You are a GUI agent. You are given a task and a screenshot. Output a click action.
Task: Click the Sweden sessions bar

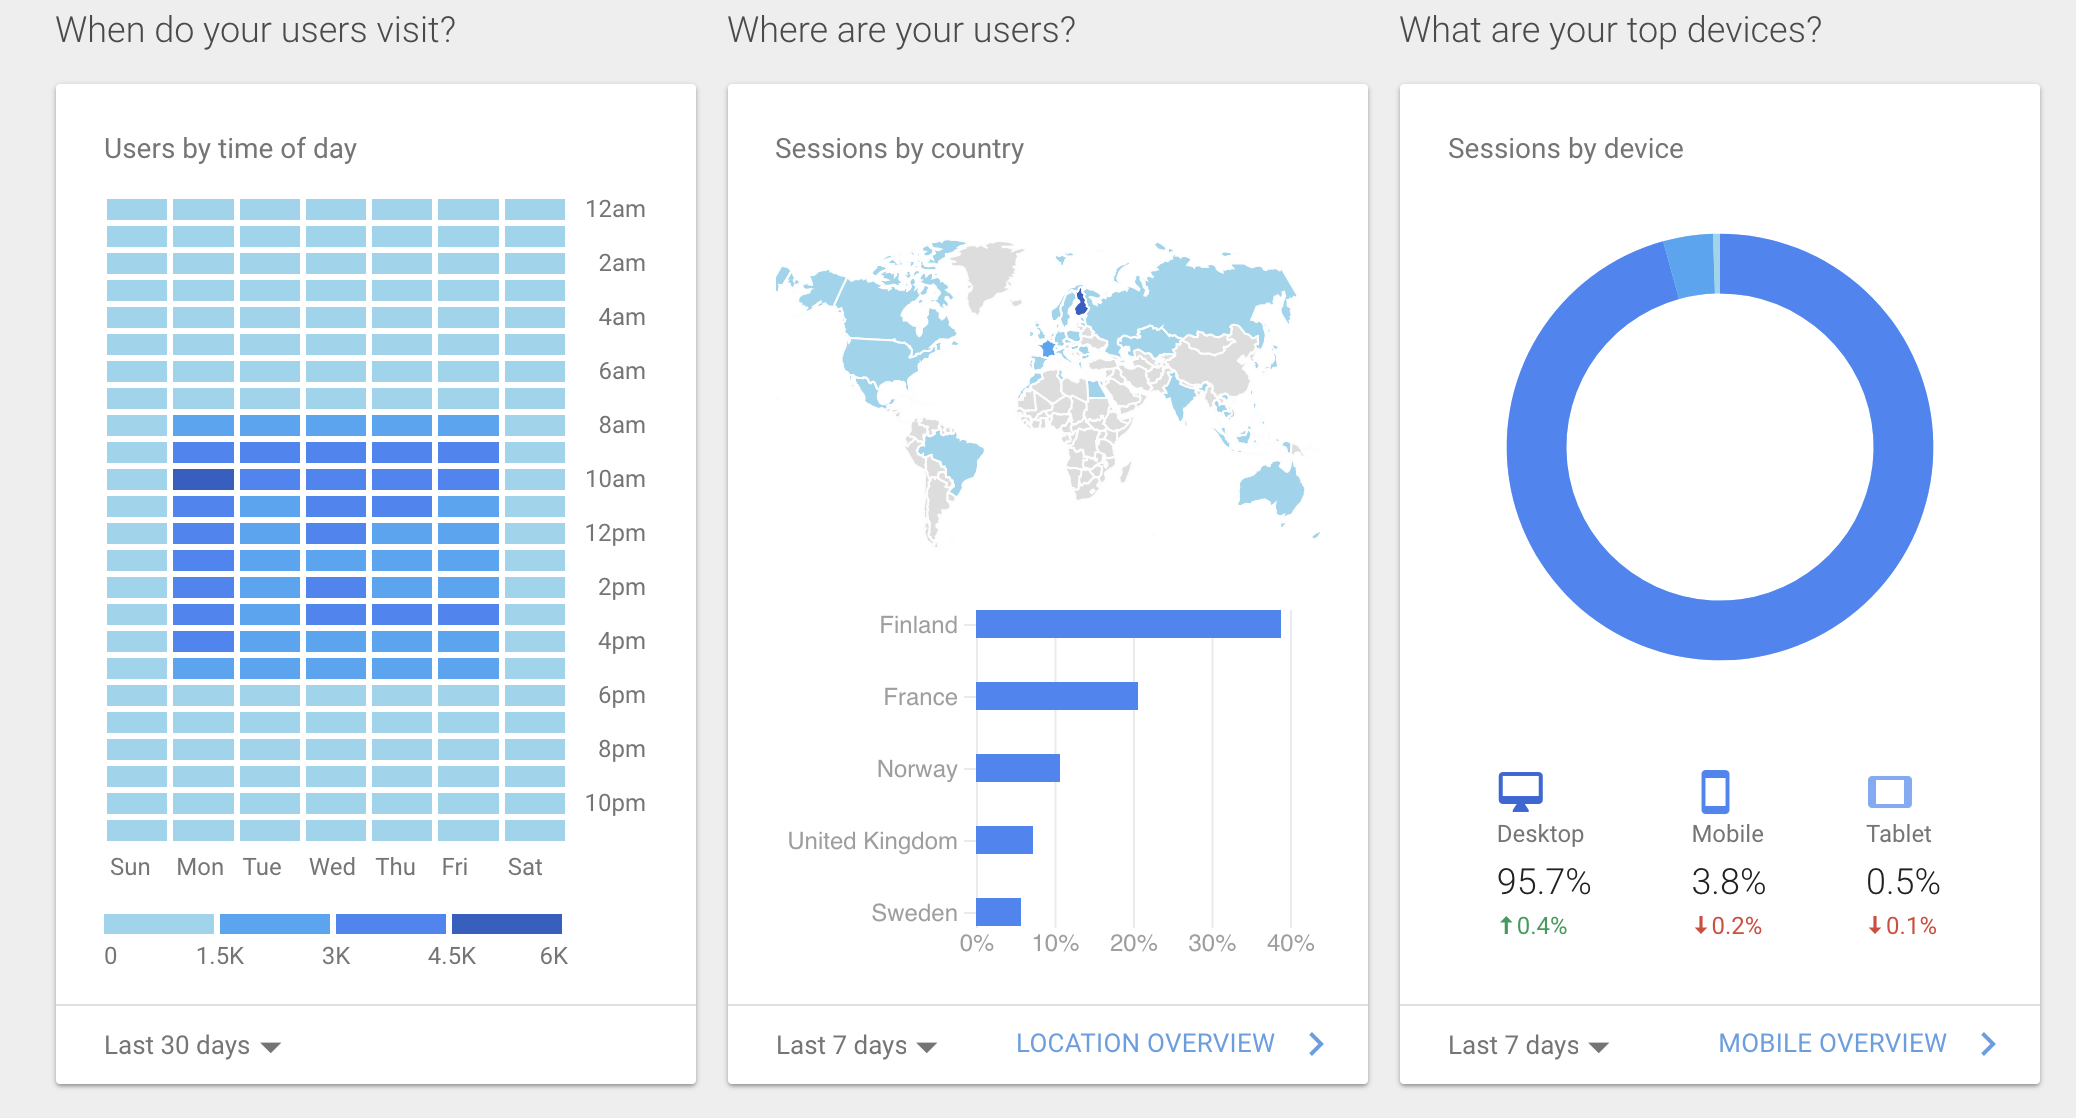[x=997, y=912]
